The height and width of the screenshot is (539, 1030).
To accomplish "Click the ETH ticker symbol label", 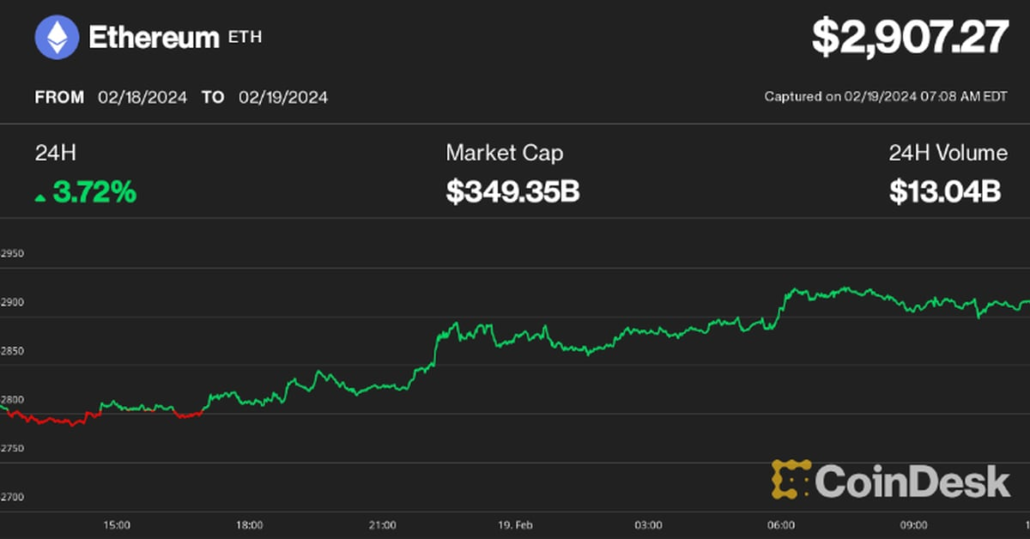I will 246,38.
